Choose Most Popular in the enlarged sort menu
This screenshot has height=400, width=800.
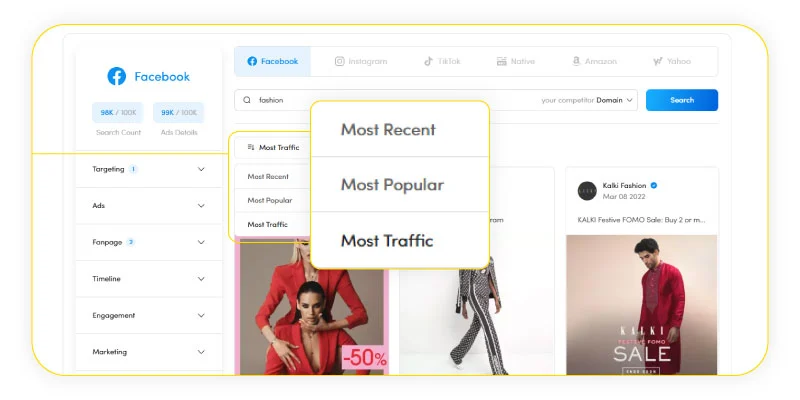click(392, 185)
